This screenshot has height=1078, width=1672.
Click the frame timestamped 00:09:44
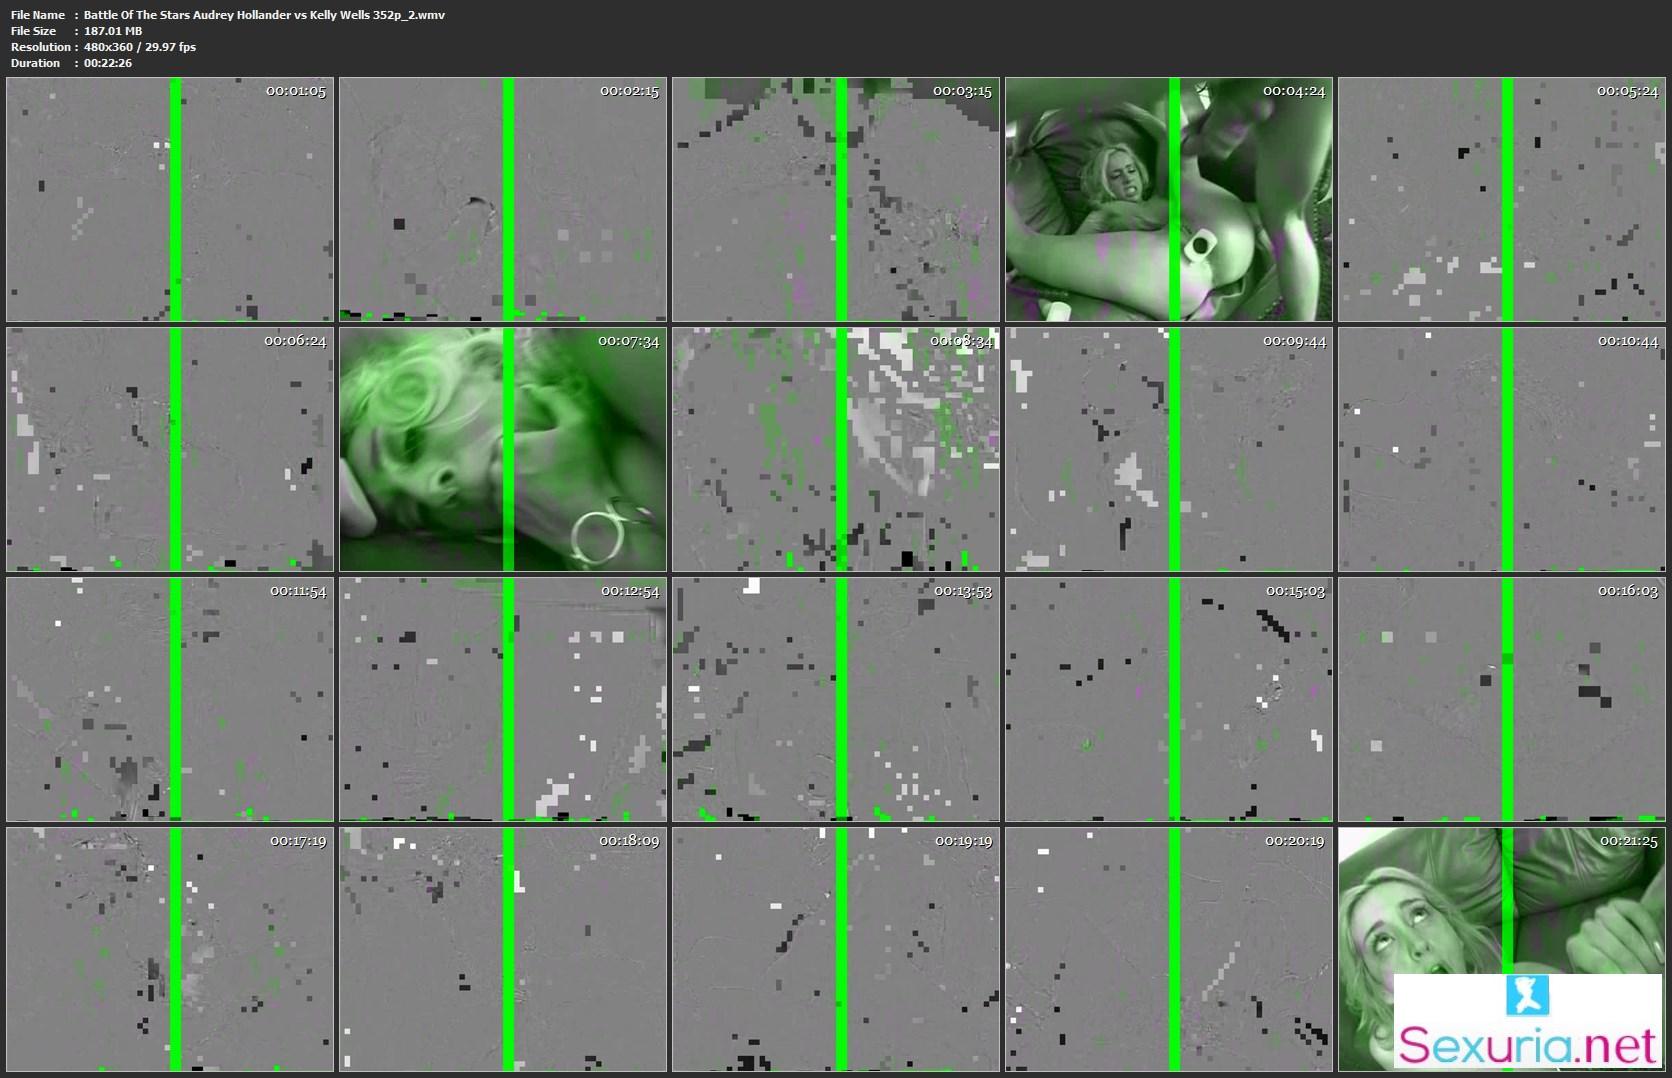(x=1169, y=449)
